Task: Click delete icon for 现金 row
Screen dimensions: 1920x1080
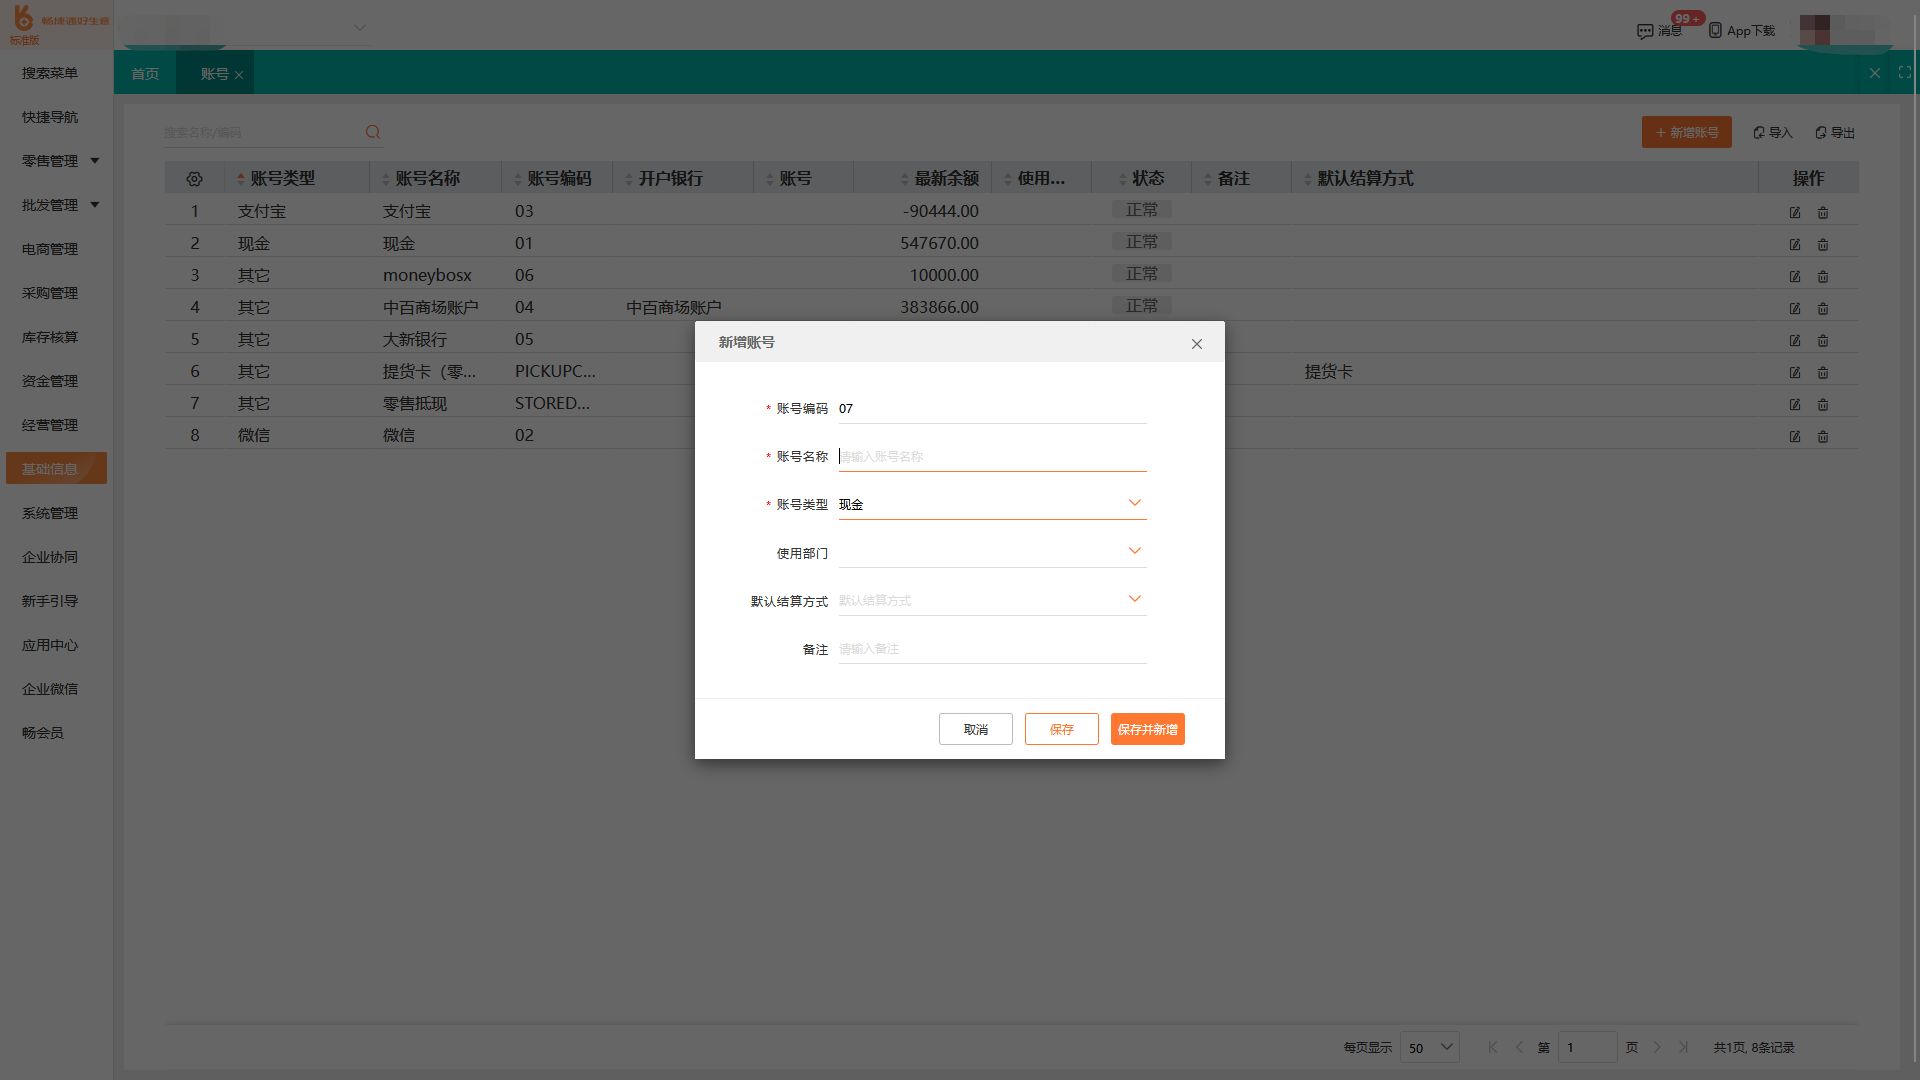Action: [x=1824, y=244]
